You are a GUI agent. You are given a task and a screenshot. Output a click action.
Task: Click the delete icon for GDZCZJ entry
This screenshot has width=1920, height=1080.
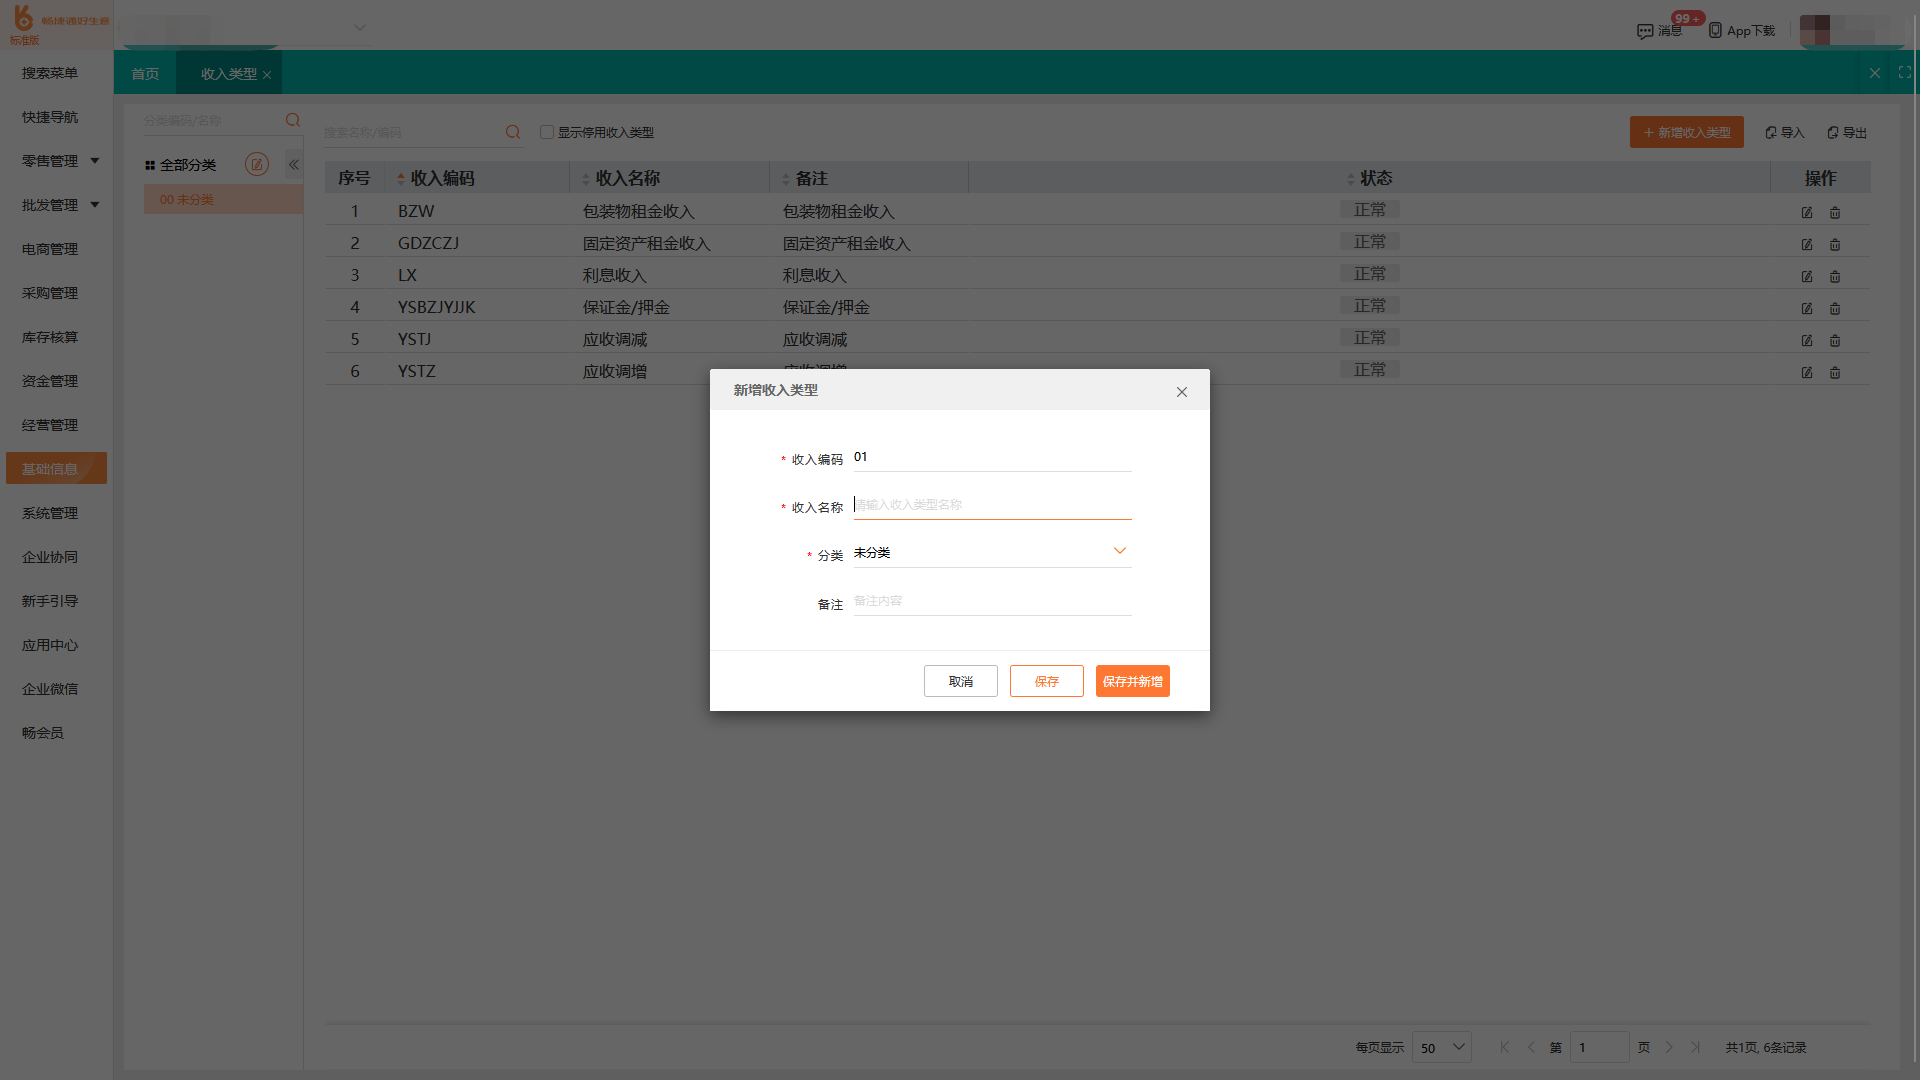pyautogui.click(x=1834, y=243)
